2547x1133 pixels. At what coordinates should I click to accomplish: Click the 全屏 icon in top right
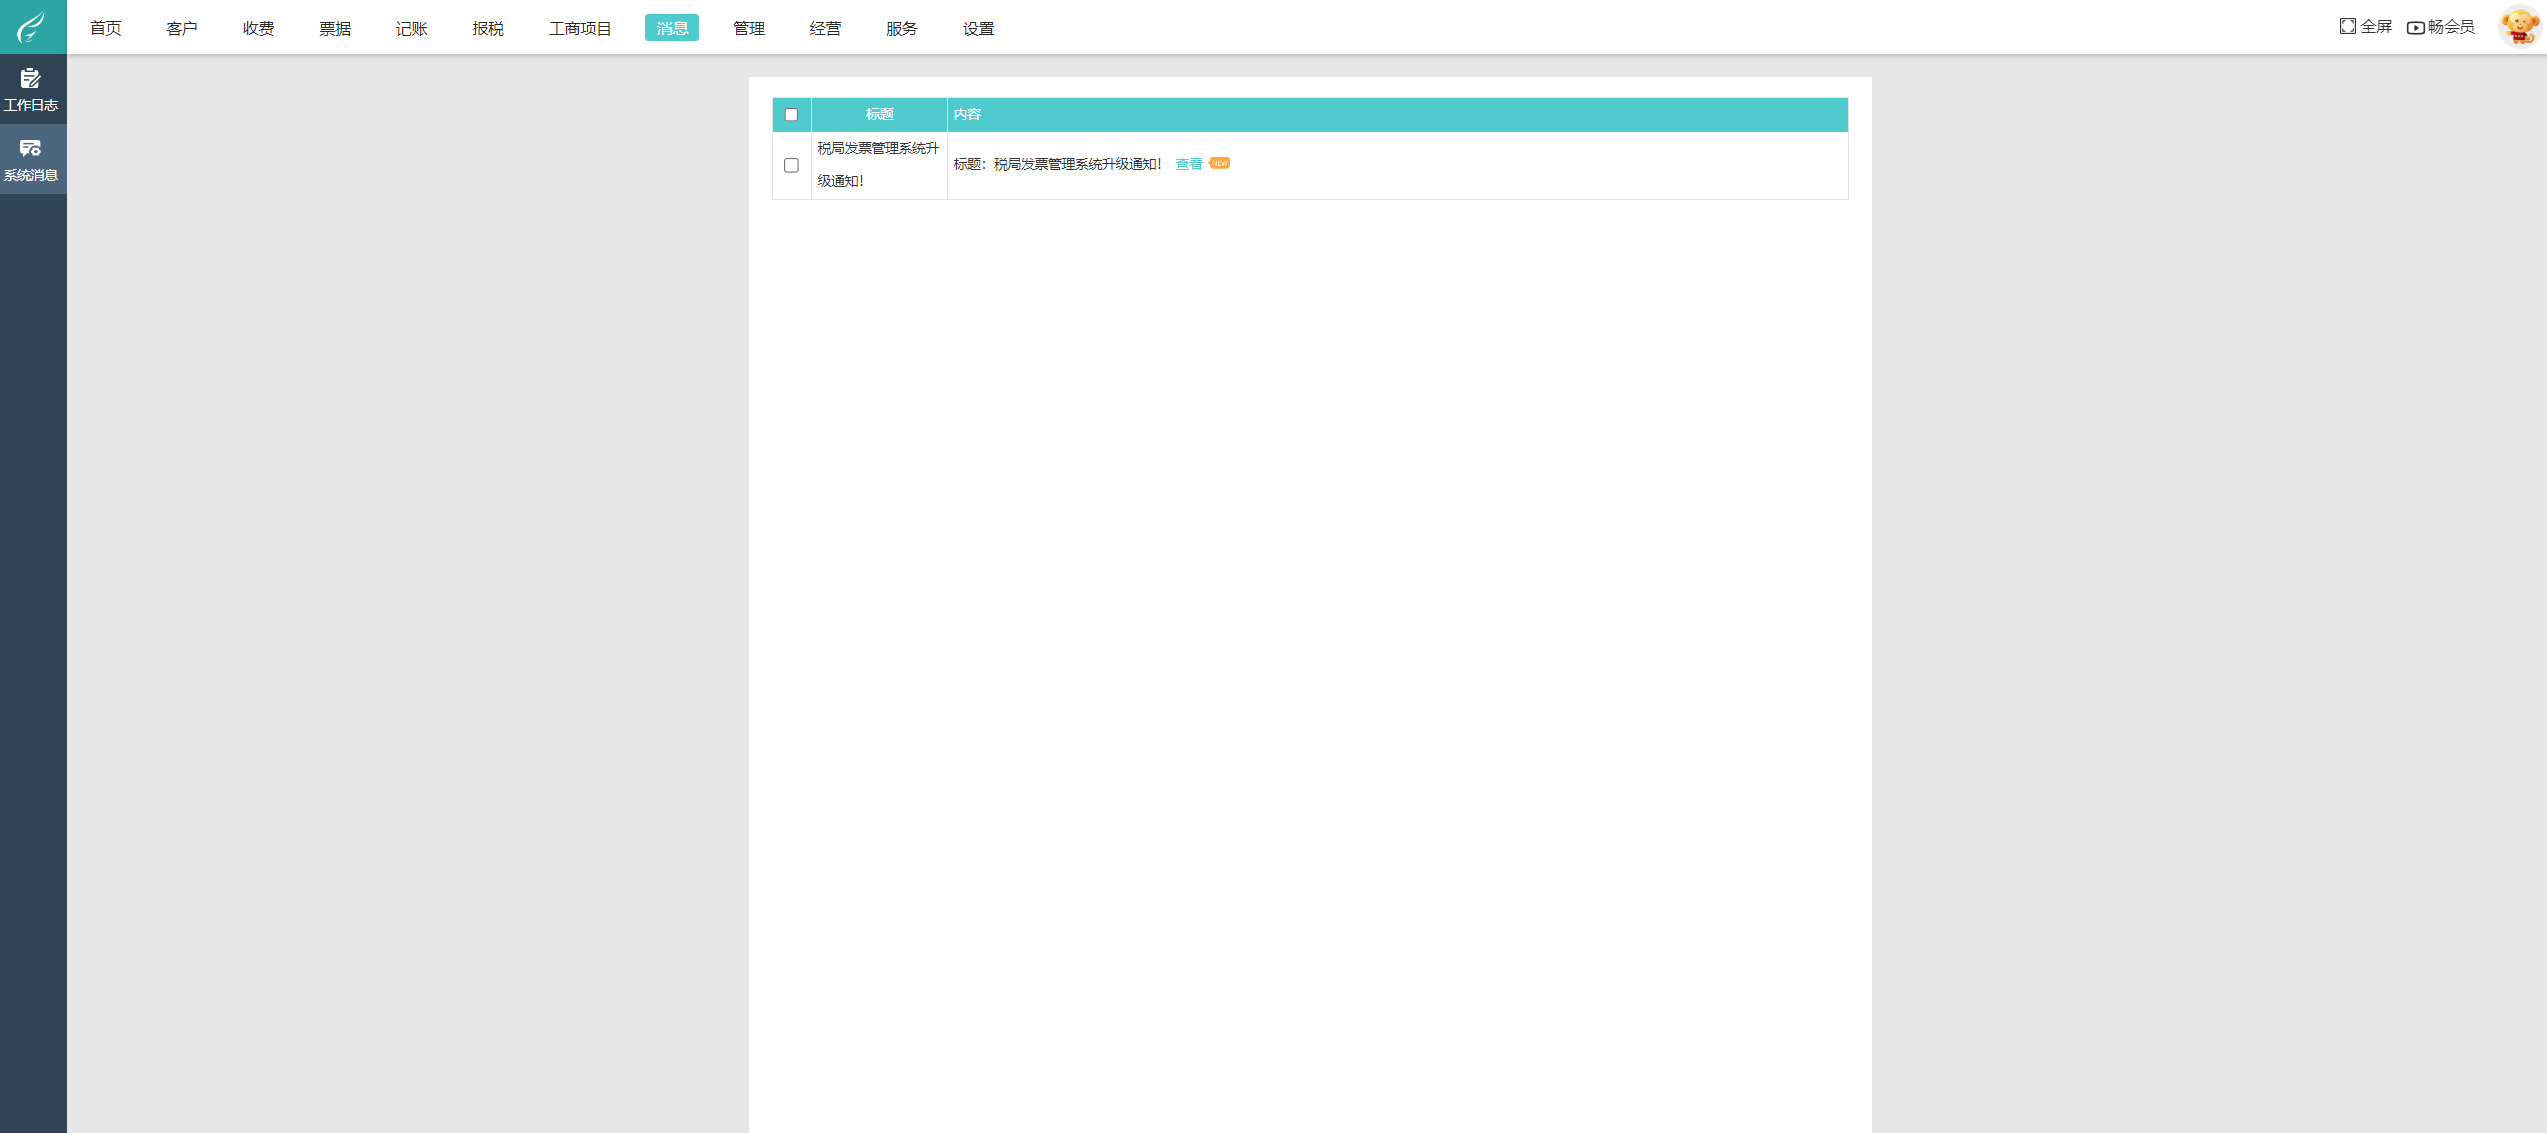[2346, 26]
